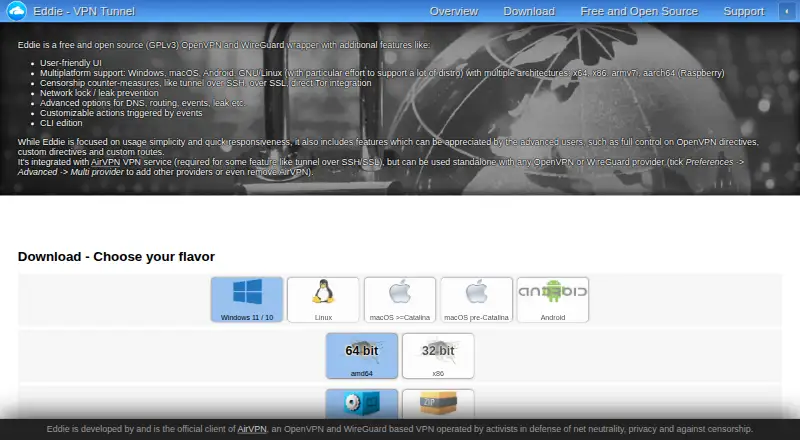This screenshot has width=800, height=440.
Task: Select the Android platform tile
Action: [x=553, y=300]
